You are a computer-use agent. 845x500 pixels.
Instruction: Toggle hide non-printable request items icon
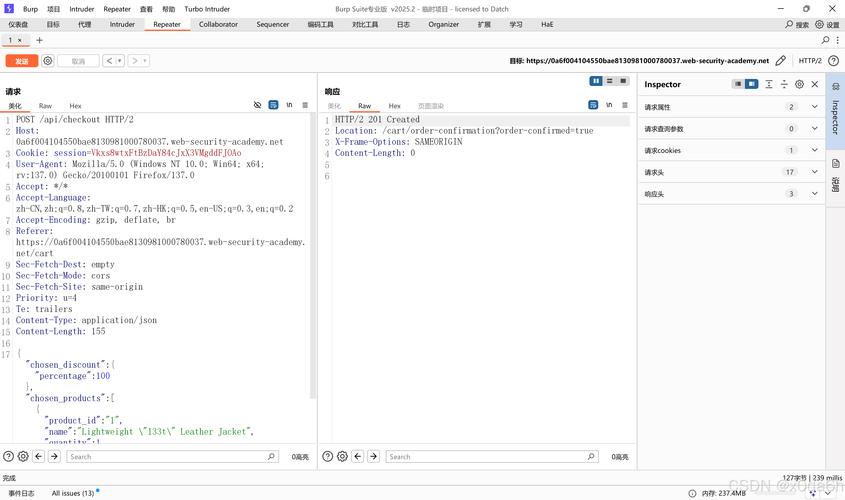pos(258,105)
